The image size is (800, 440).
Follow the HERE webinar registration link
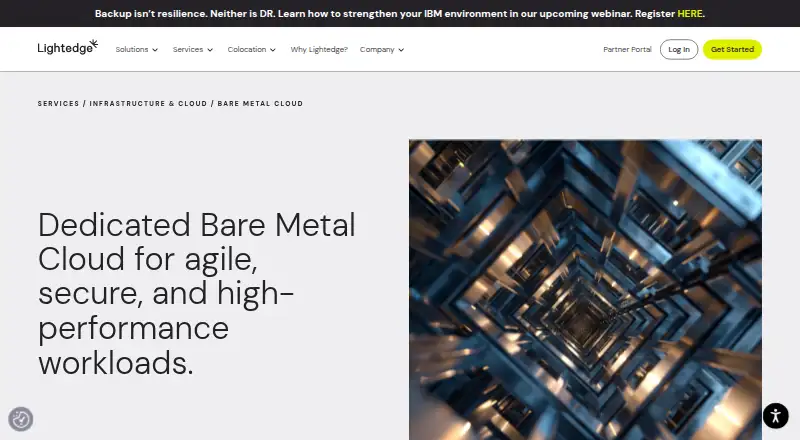[689, 14]
